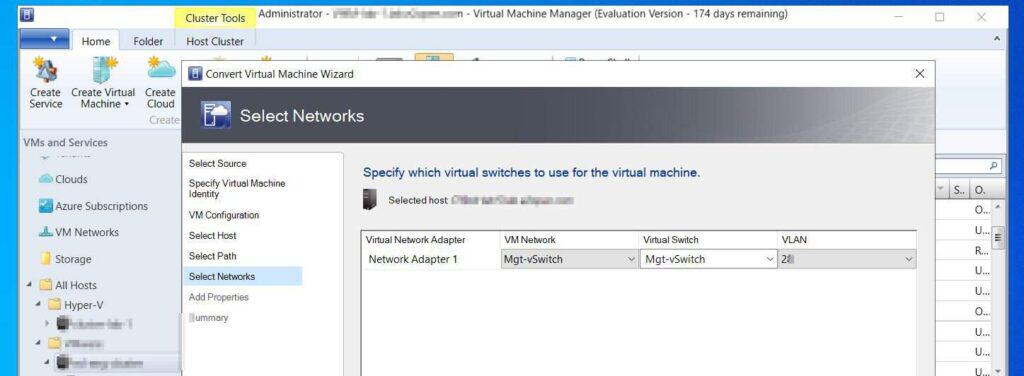The height and width of the screenshot is (376, 1024).
Task: Close the Convert Virtual Machine Wizard dialog
Action: [x=920, y=74]
